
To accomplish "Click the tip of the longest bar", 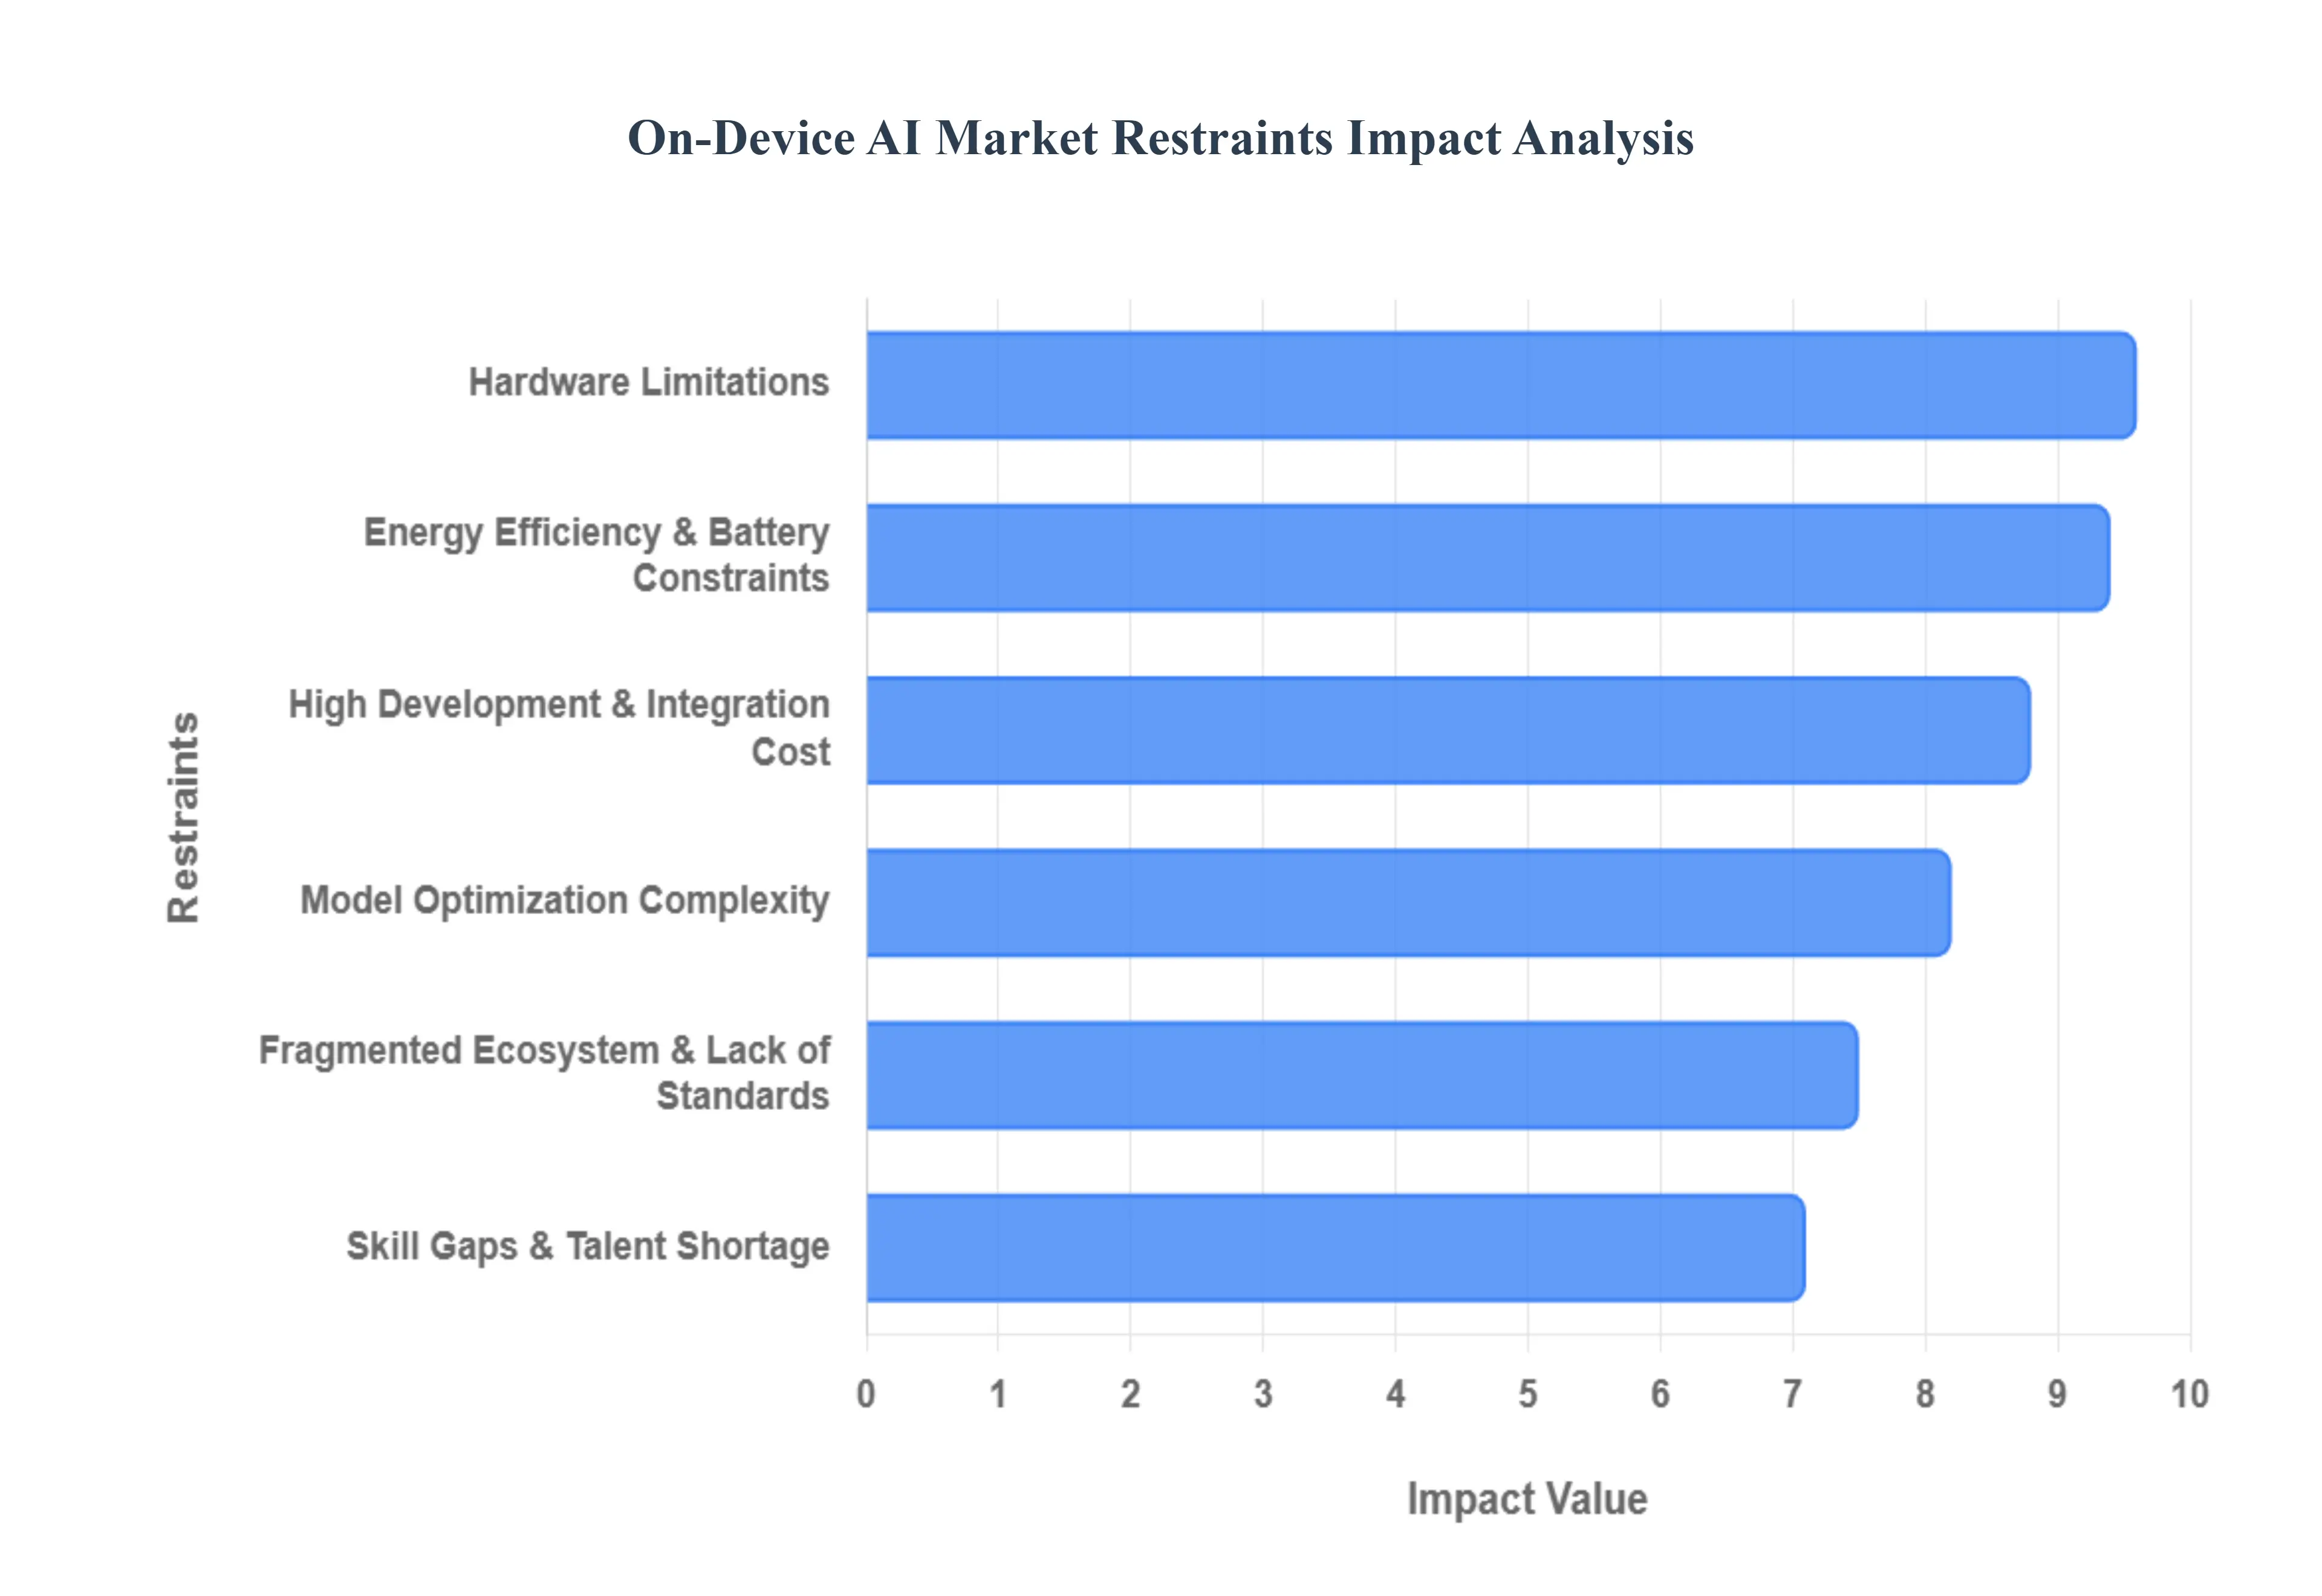I will click(x=2130, y=385).
